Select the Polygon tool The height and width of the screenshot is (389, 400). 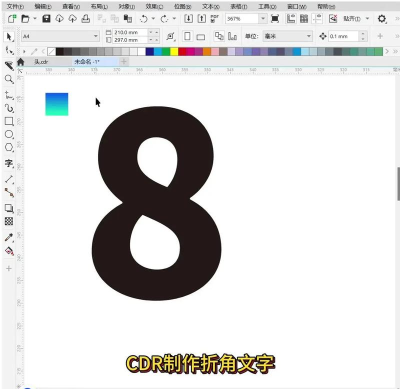point(9,147)
